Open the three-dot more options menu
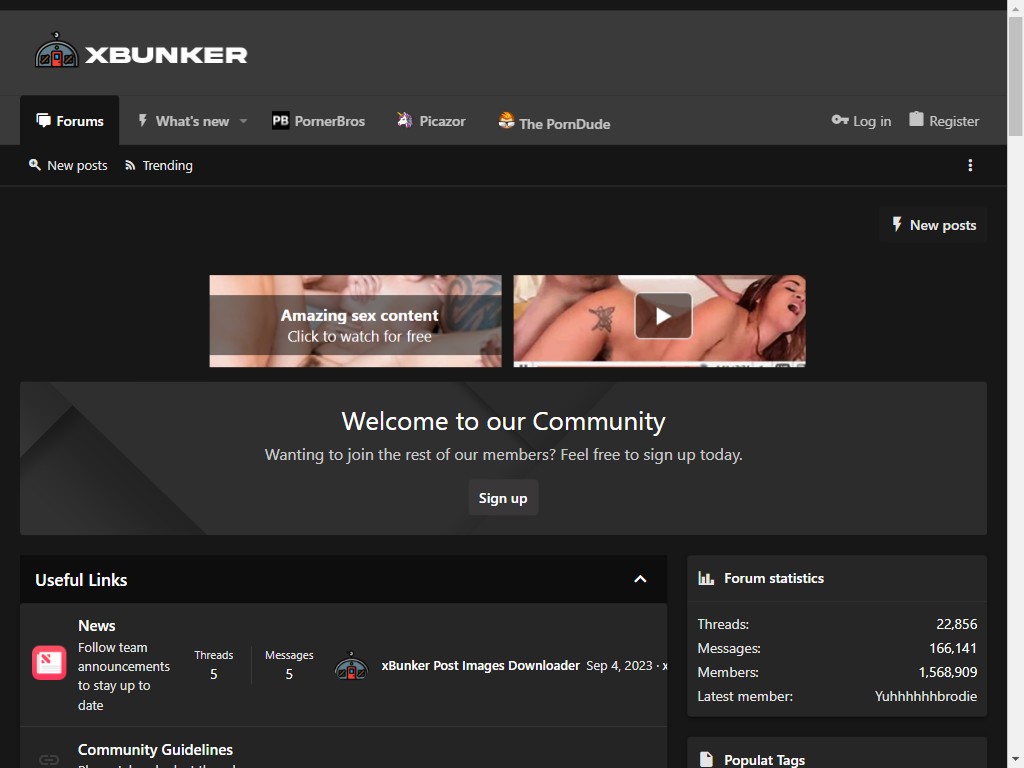Viewport: 1024px width, 768px height. [970, 166]
